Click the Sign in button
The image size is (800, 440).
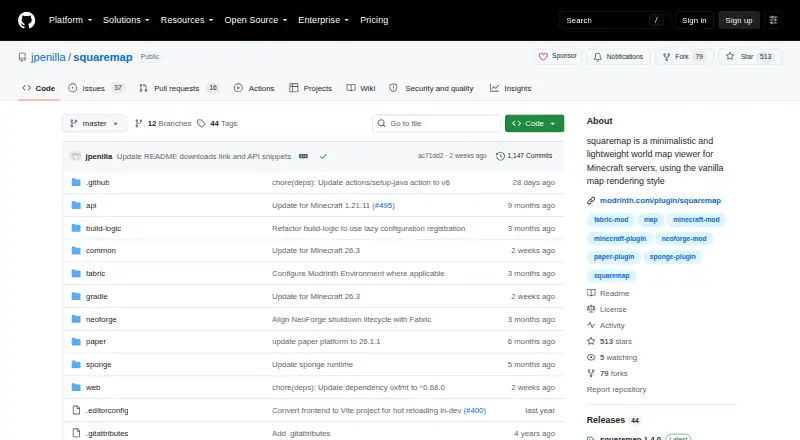[694, 20]
